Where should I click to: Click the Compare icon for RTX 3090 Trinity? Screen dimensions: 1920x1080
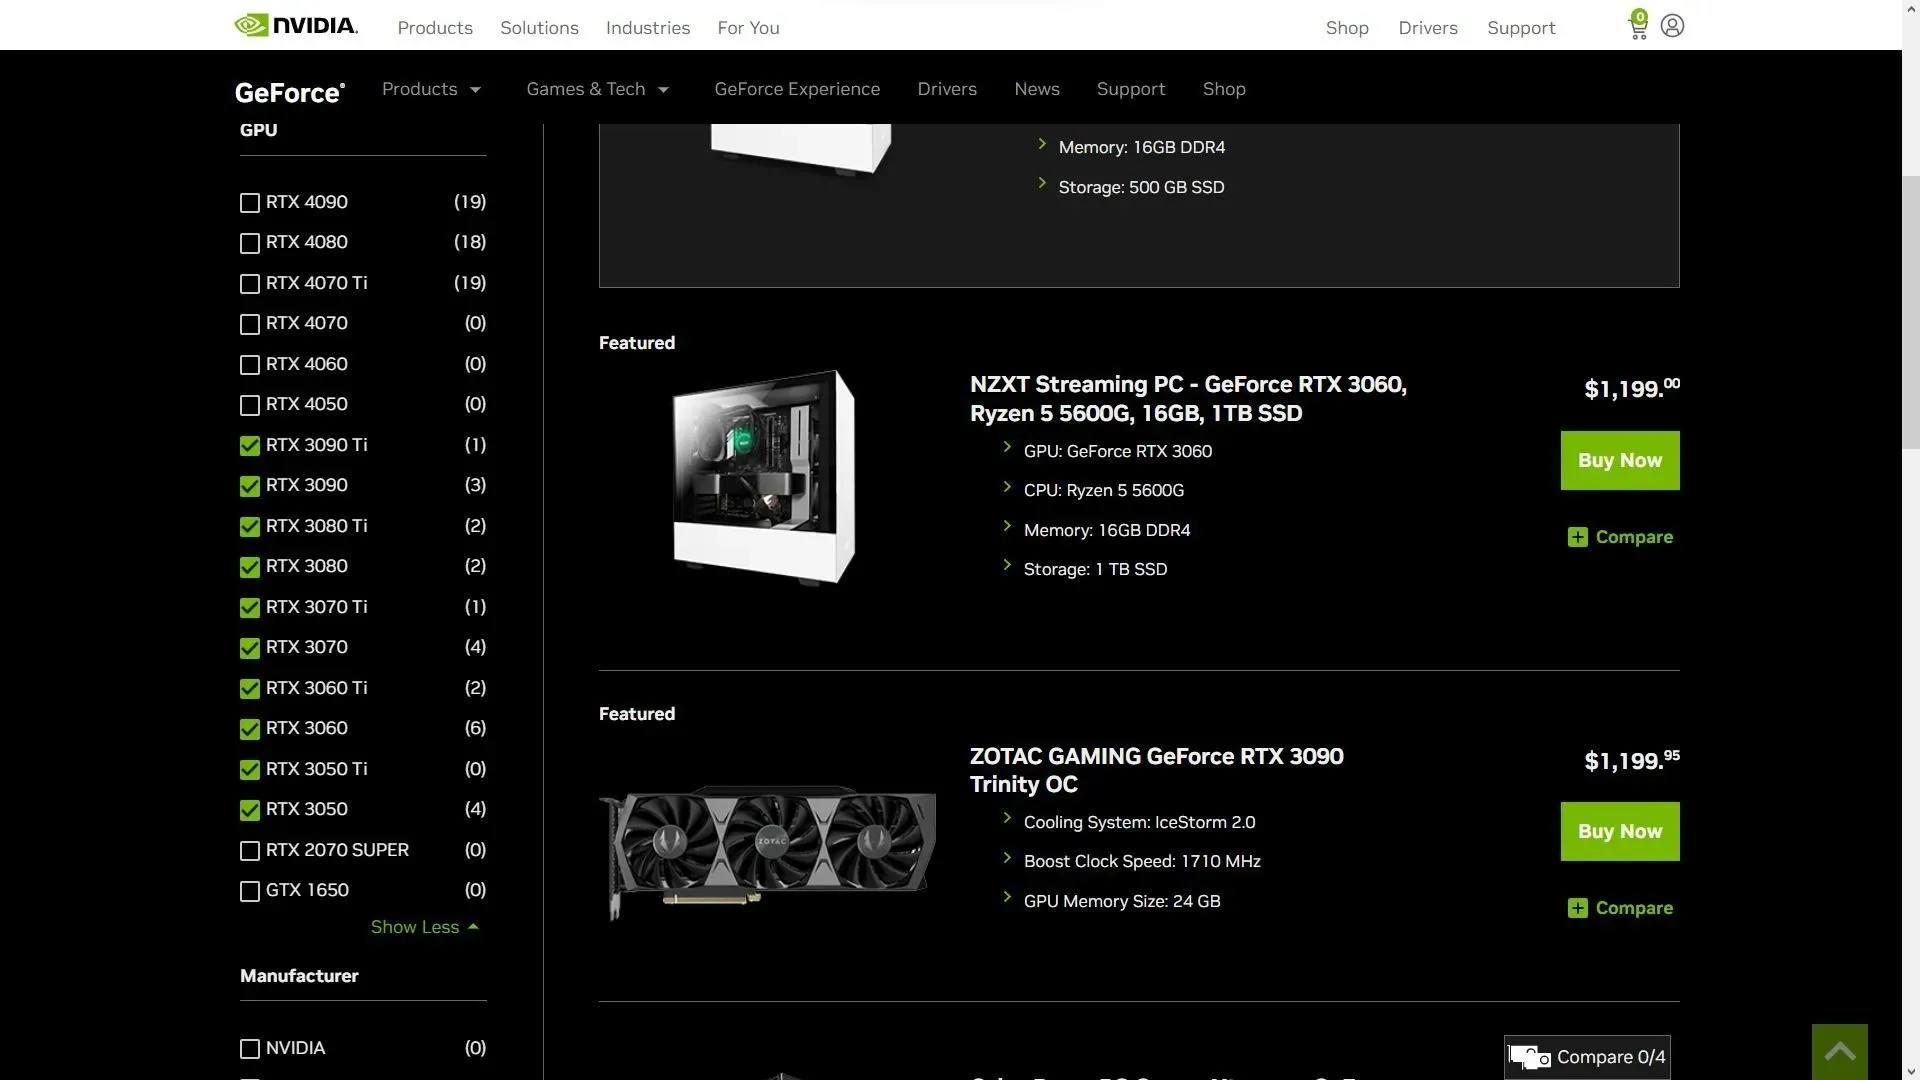1577,909
